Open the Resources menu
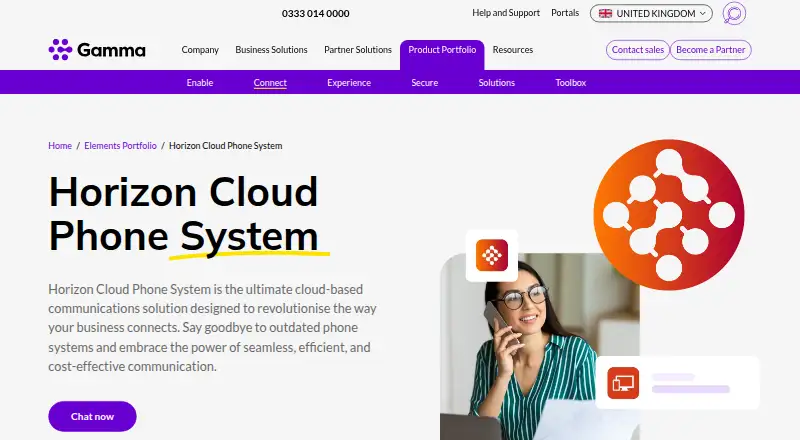 (x=513, y=50)
